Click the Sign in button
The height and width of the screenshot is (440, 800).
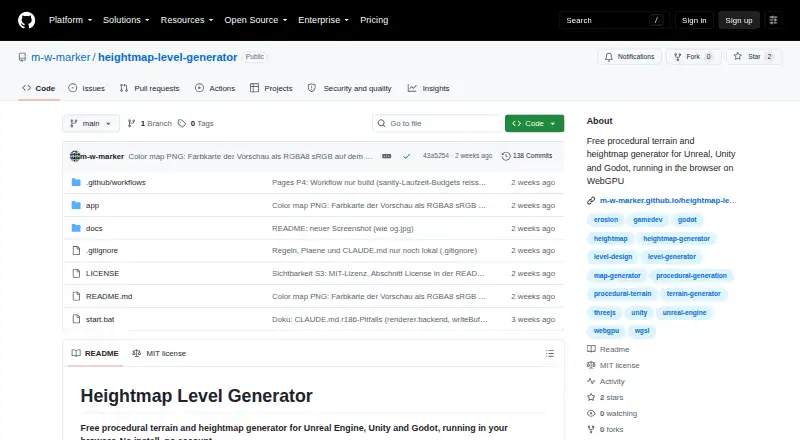tap(694, 20)
